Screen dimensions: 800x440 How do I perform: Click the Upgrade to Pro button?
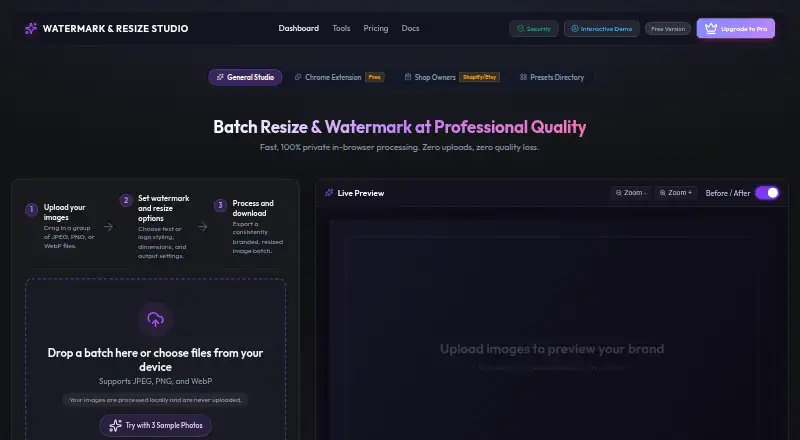(x=736, y=29)
